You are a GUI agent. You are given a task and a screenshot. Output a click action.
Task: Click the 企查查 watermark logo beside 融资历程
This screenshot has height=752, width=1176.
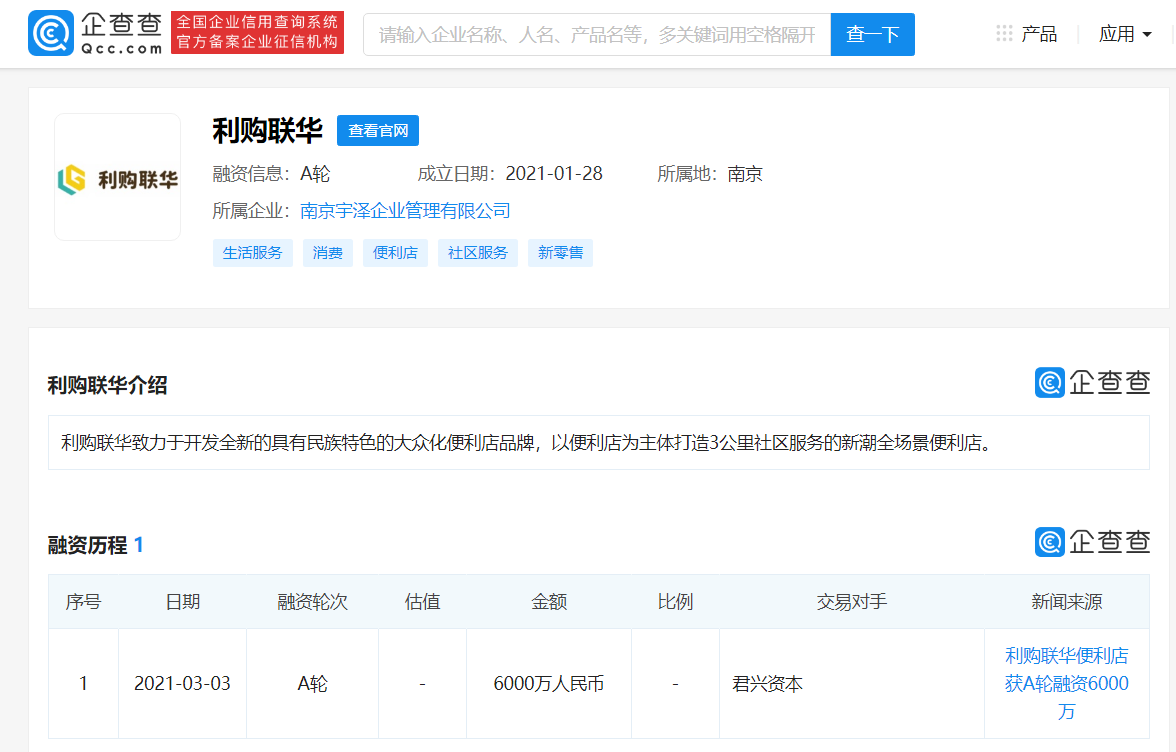pos(1092,542)
